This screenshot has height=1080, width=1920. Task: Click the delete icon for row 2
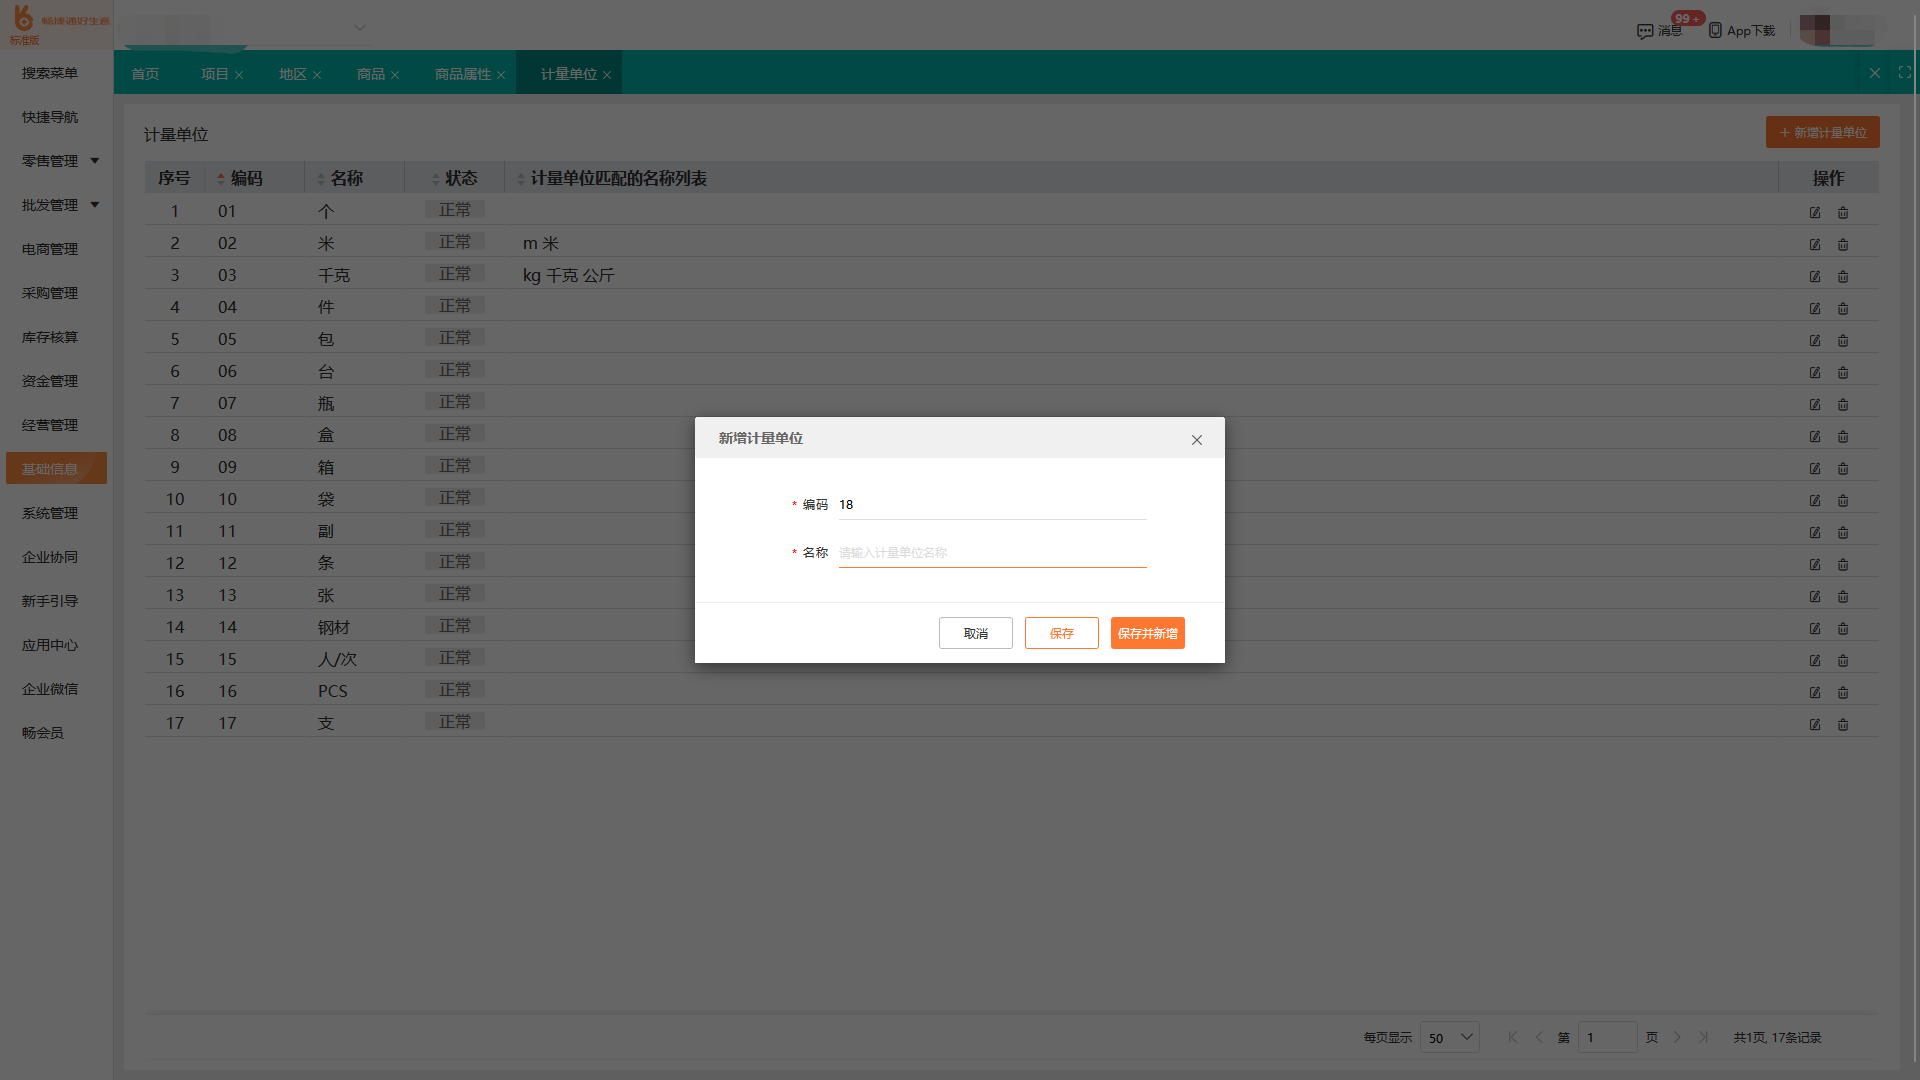coord(1844,244)
